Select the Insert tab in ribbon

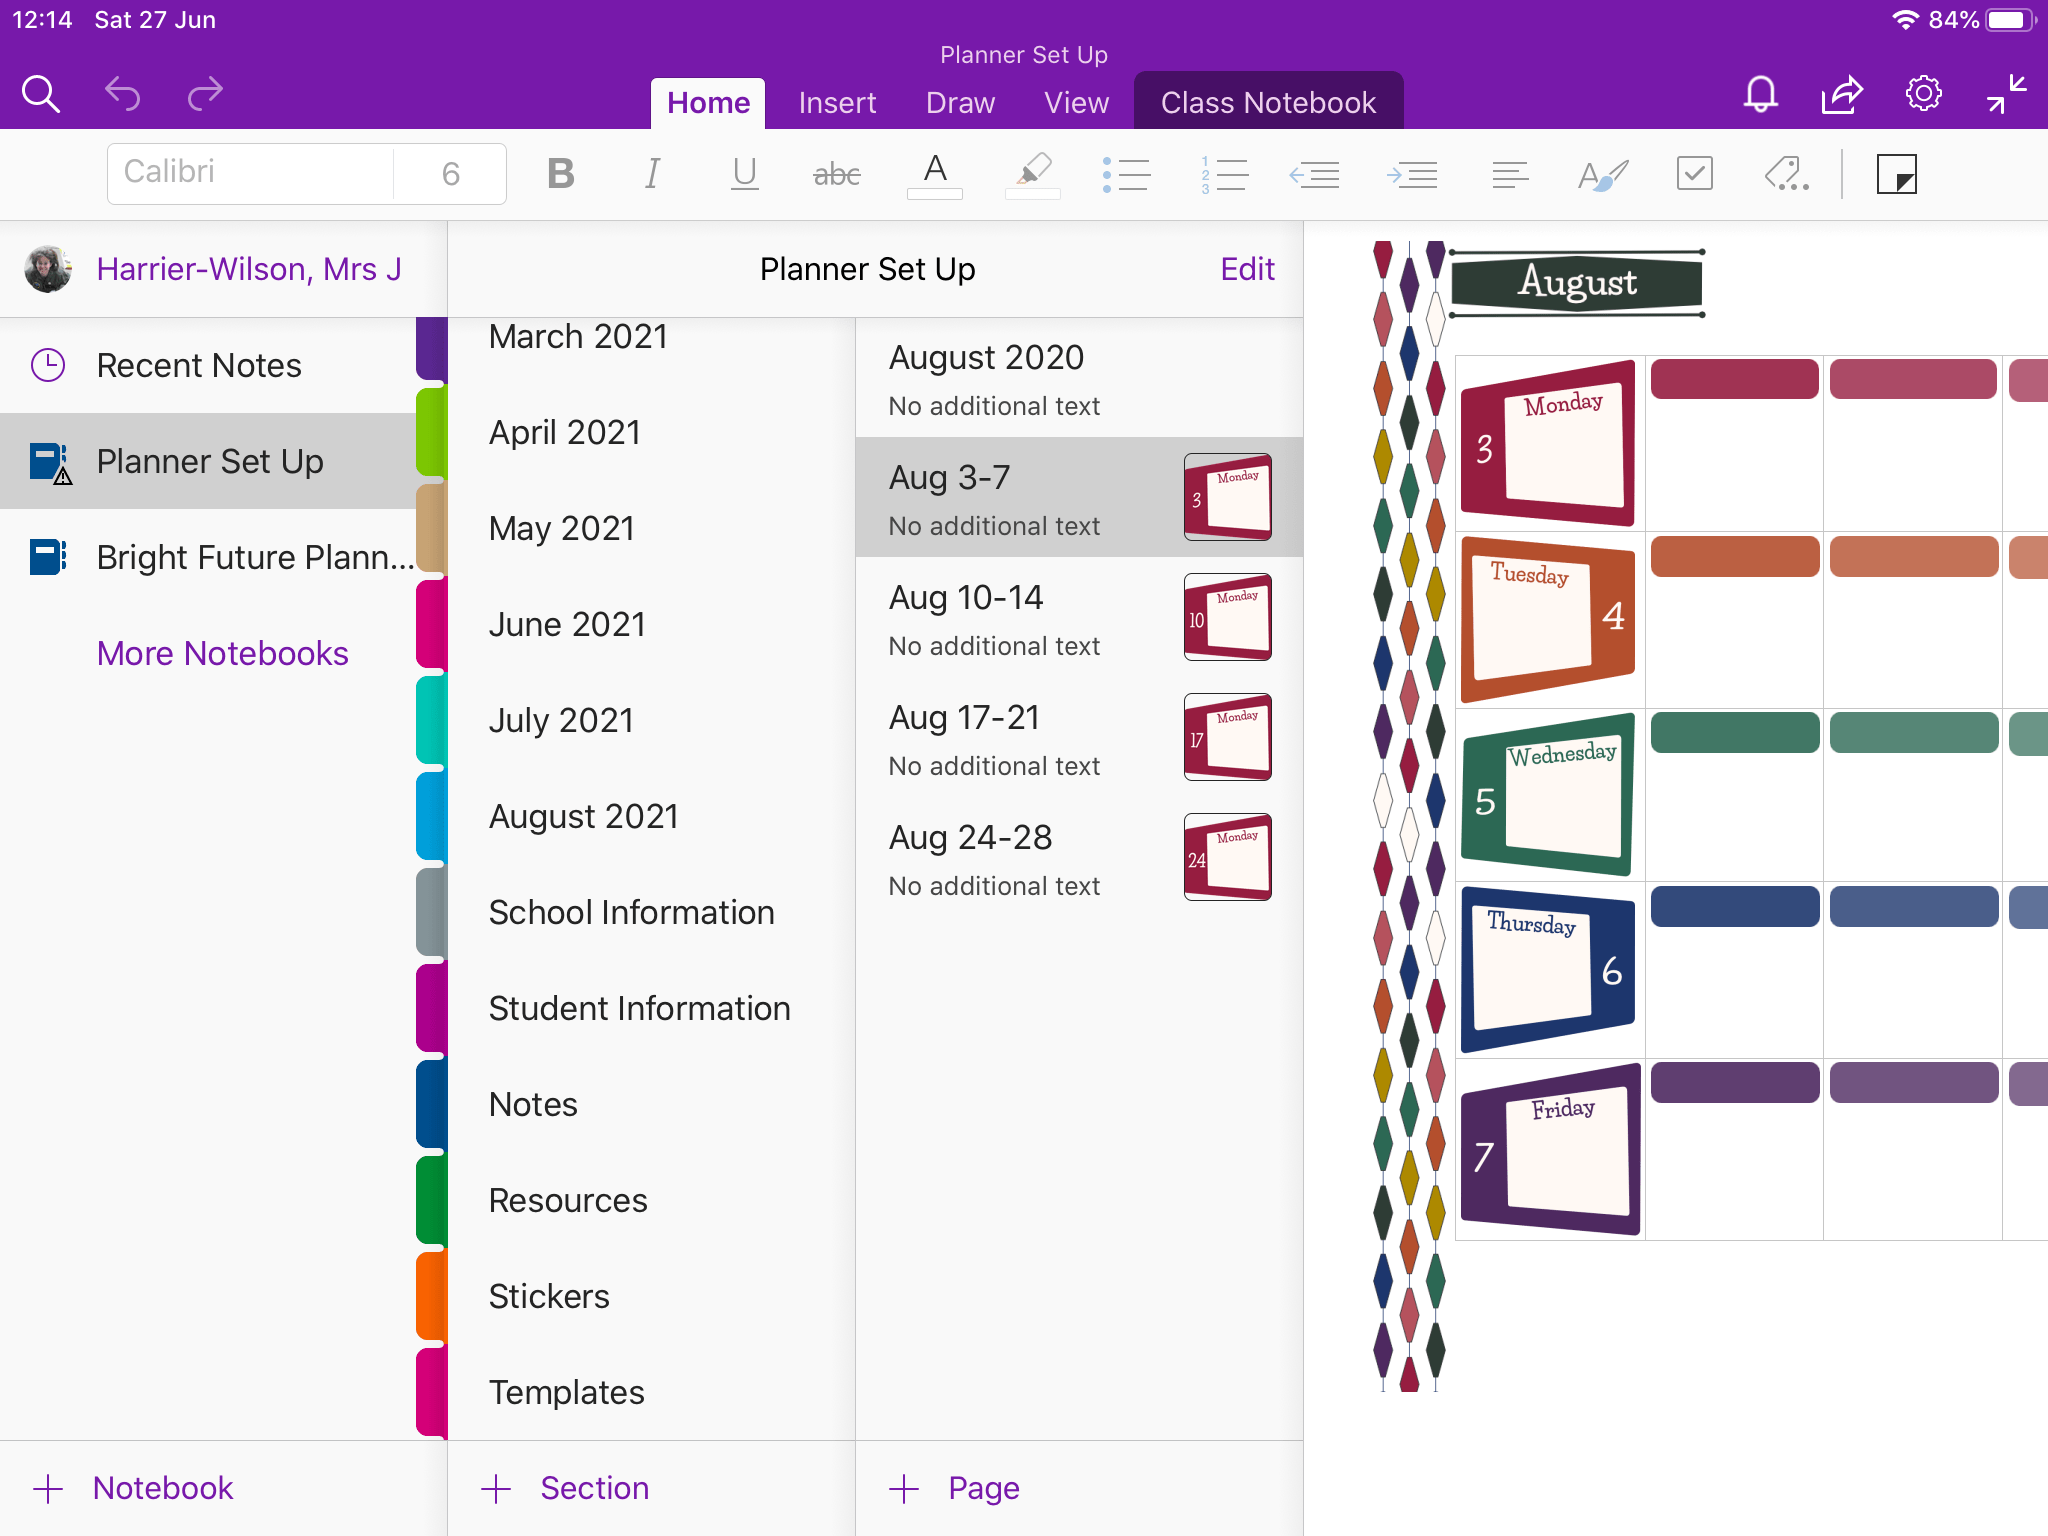839,100
